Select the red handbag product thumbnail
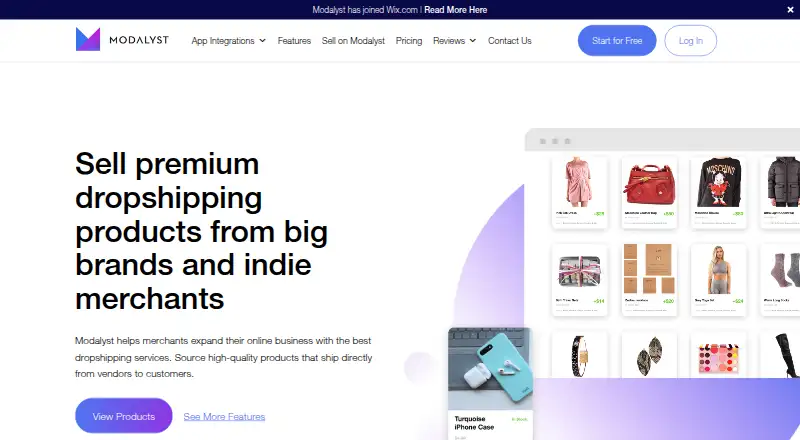This screenshot has height=440, width=800. tap(649, 184)
